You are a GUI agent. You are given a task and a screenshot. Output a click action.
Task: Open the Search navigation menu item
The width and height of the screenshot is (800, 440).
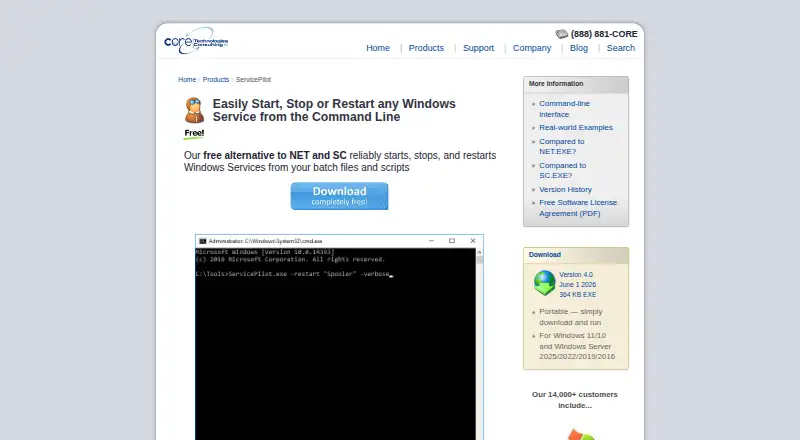[x=621, y=48]
